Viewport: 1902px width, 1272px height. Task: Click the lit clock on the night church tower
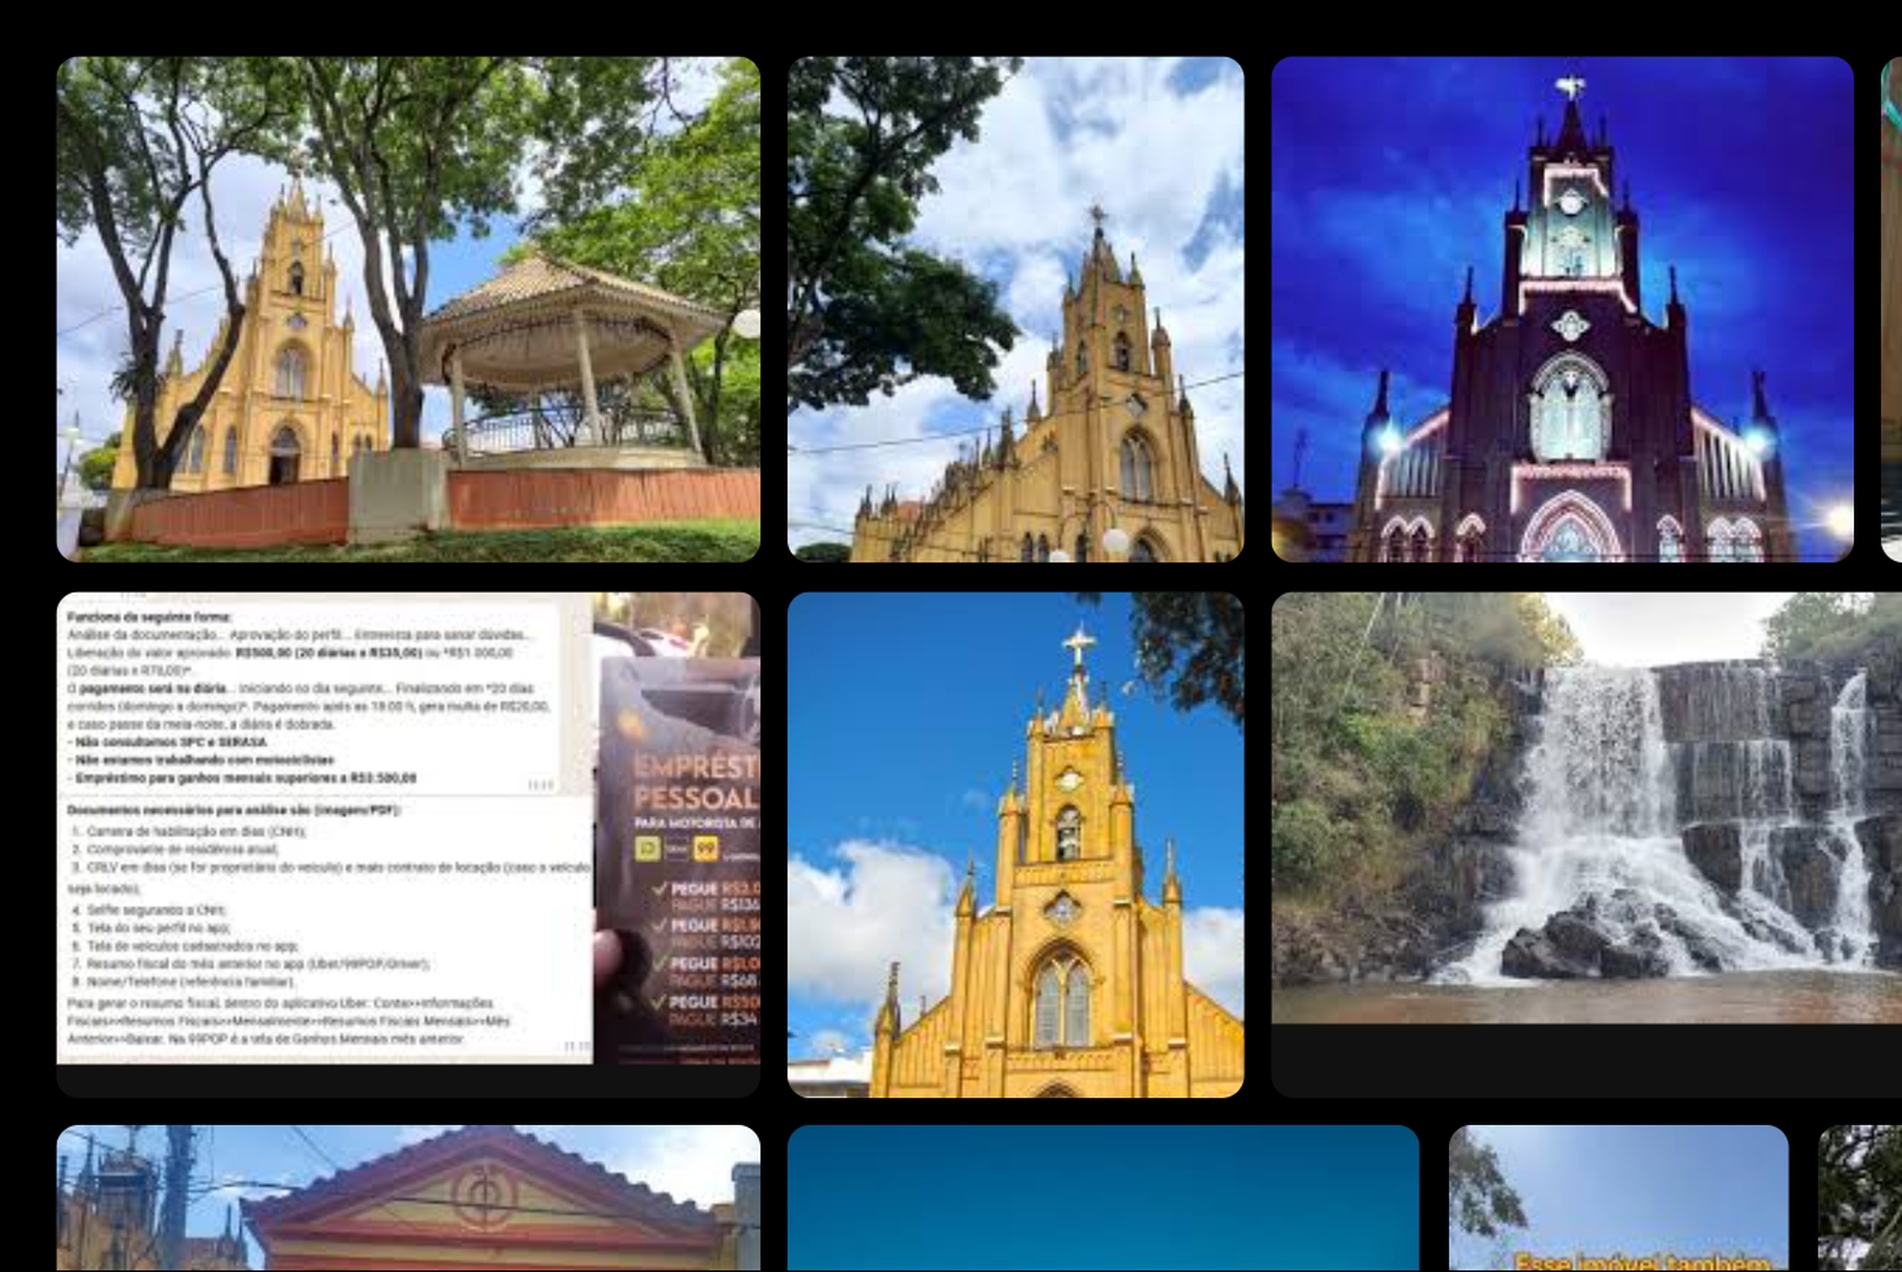pos(1570,203)
